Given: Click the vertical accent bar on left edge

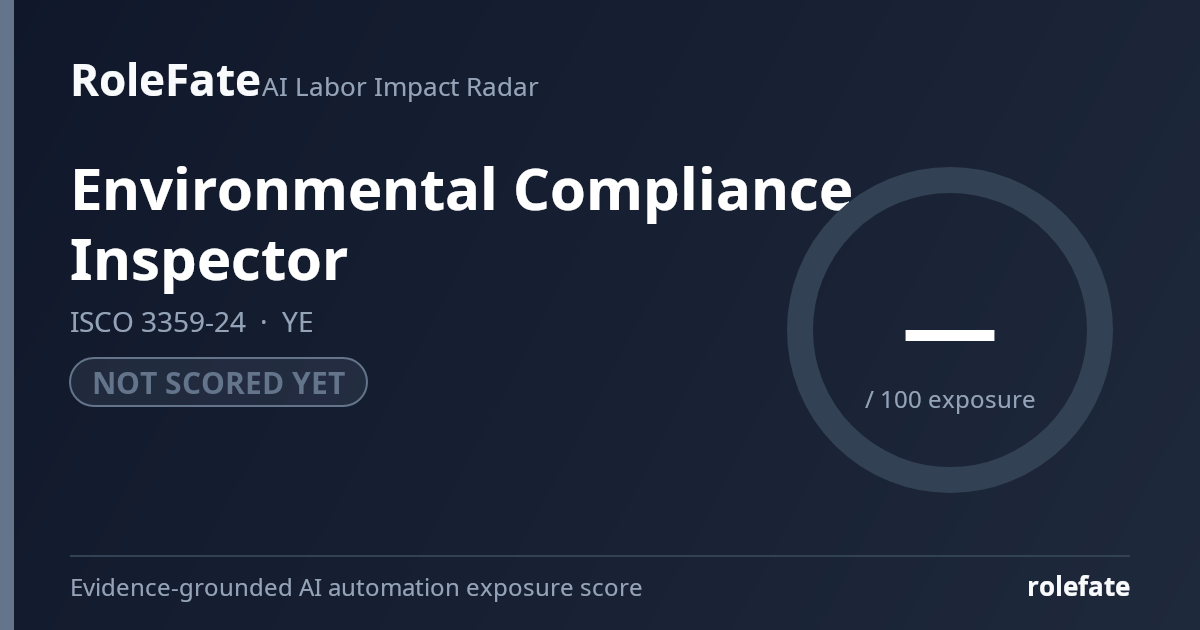Looking at the screenshot, I should click(7, 315).
